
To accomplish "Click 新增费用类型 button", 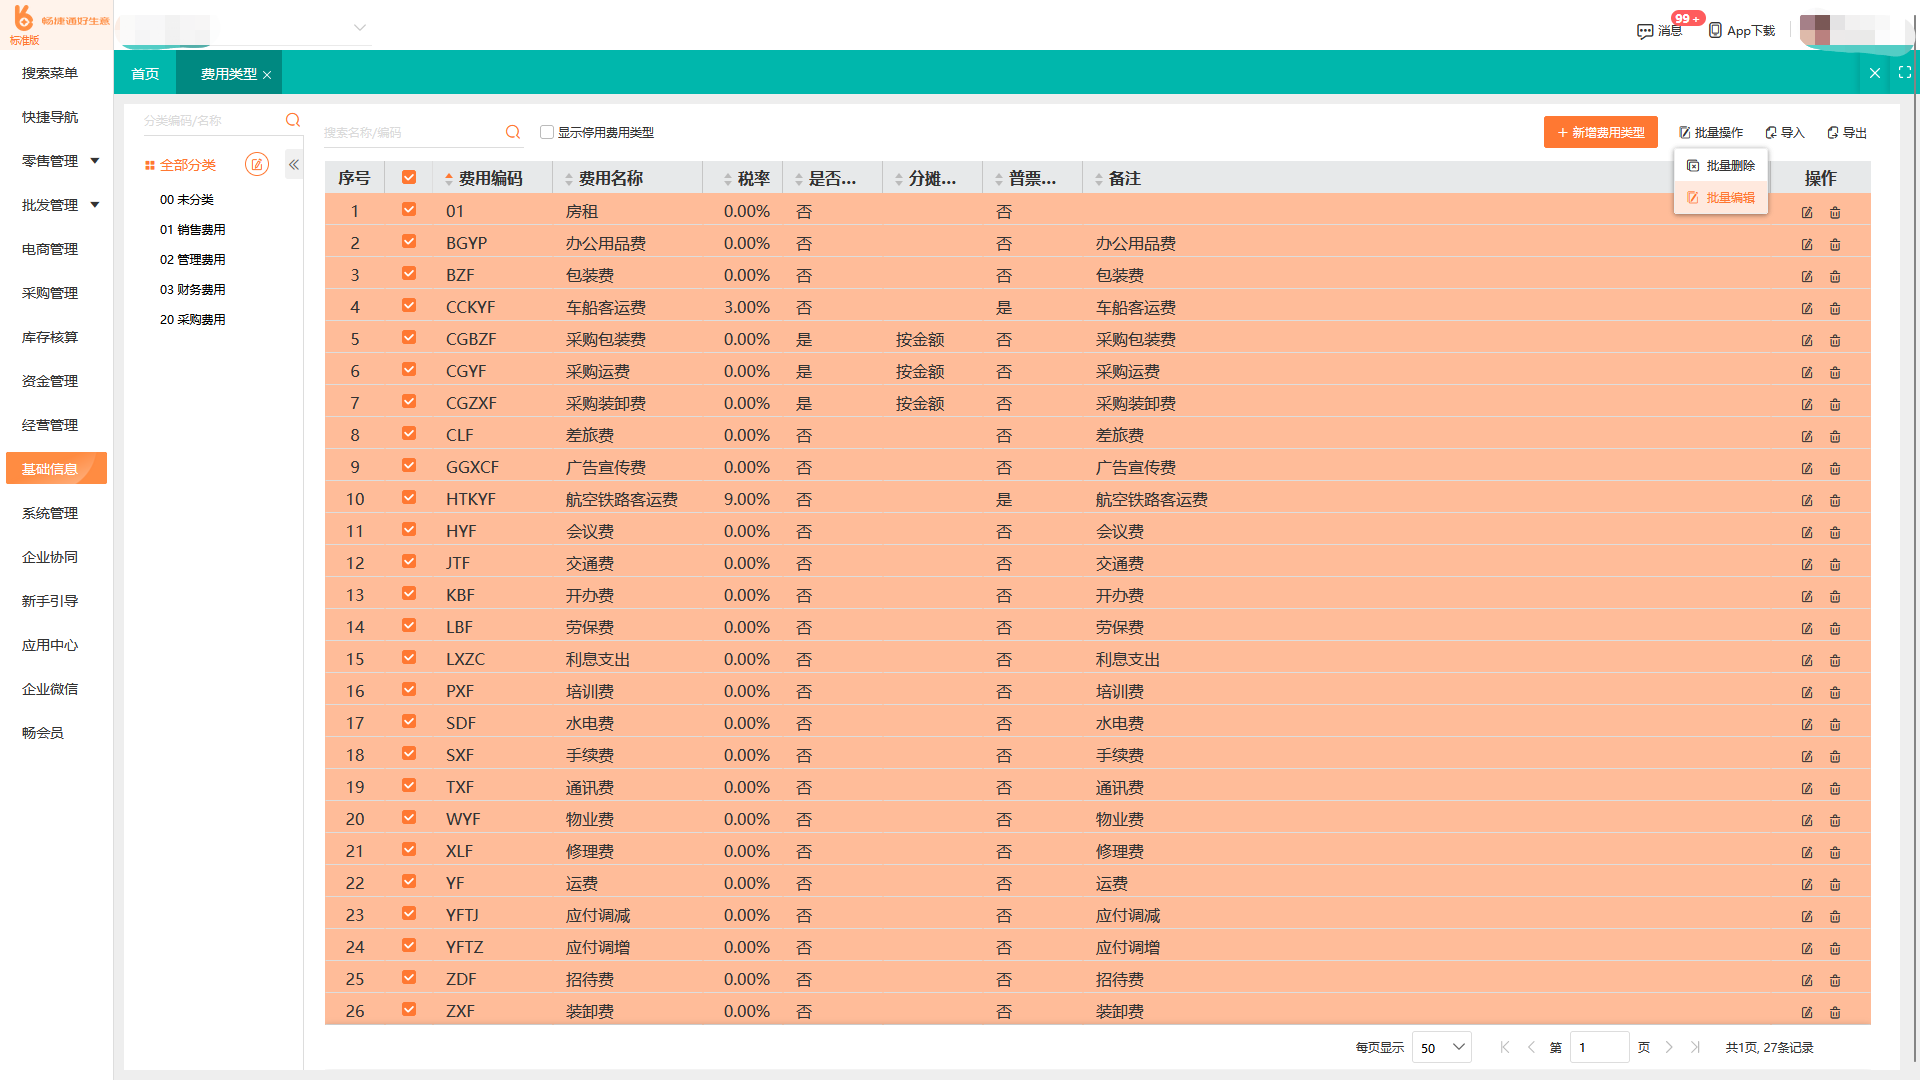I will pos(1600,131).
